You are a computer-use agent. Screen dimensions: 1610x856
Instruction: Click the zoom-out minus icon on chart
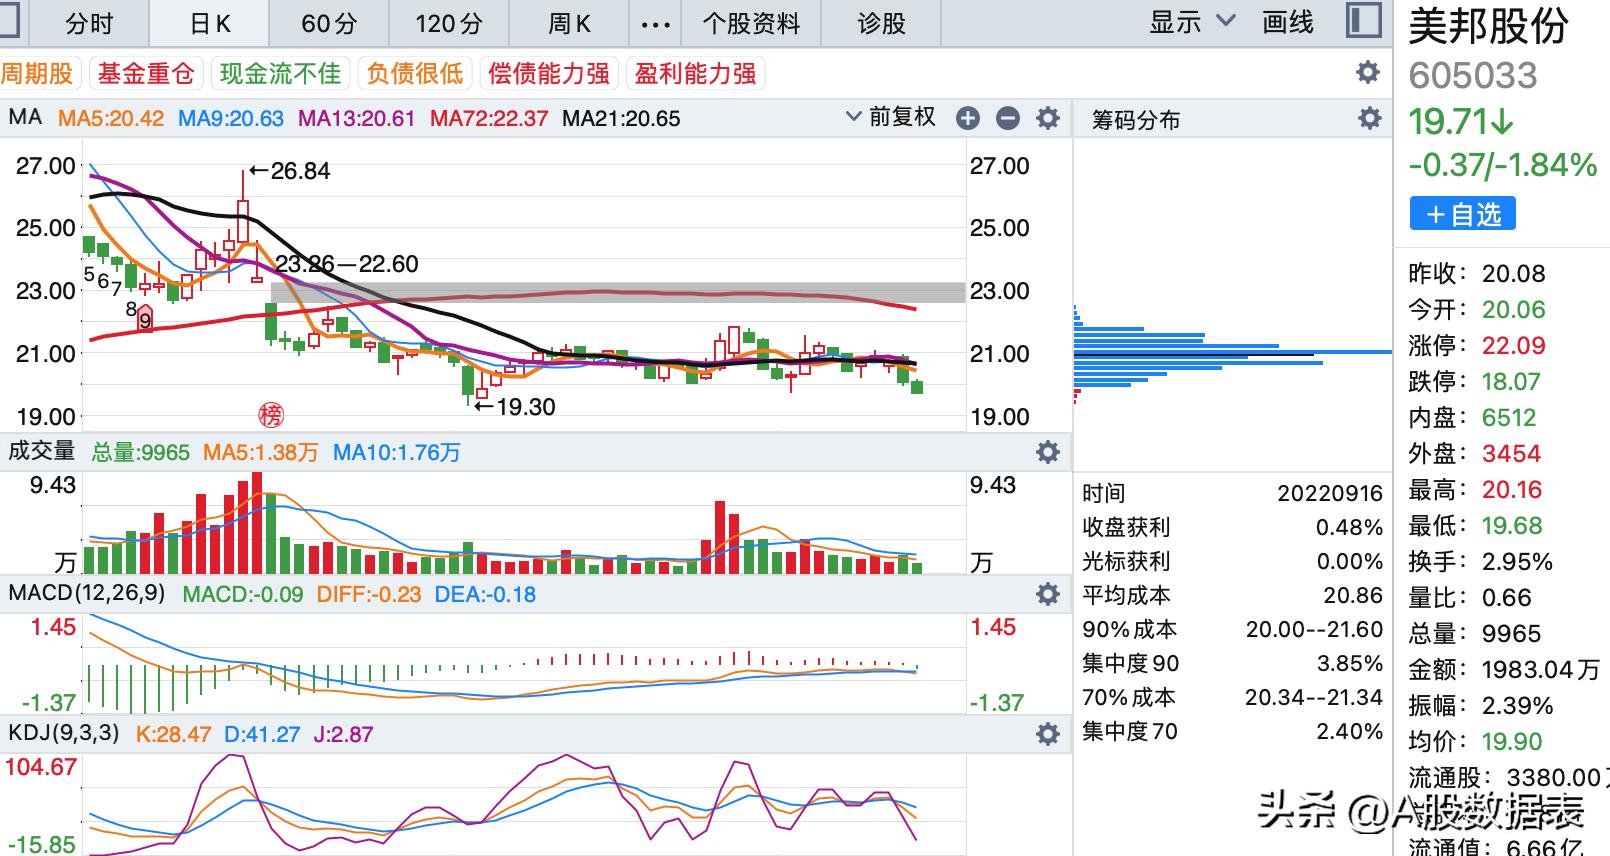pos(1007,119)
